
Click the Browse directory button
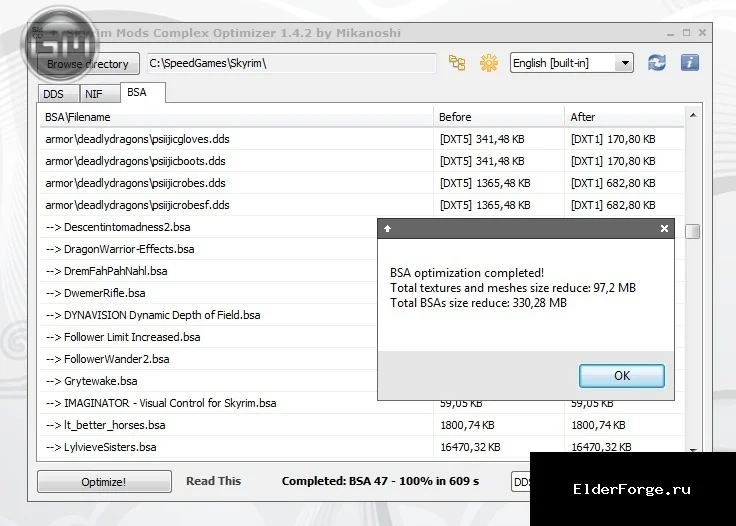pyautogui.click(x=88, y=64)
